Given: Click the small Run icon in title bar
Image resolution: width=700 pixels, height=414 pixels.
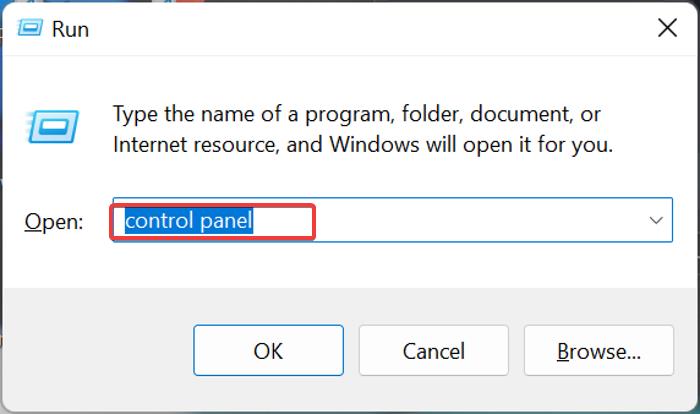Looking at the screenshot, I should tap(33, 29).
